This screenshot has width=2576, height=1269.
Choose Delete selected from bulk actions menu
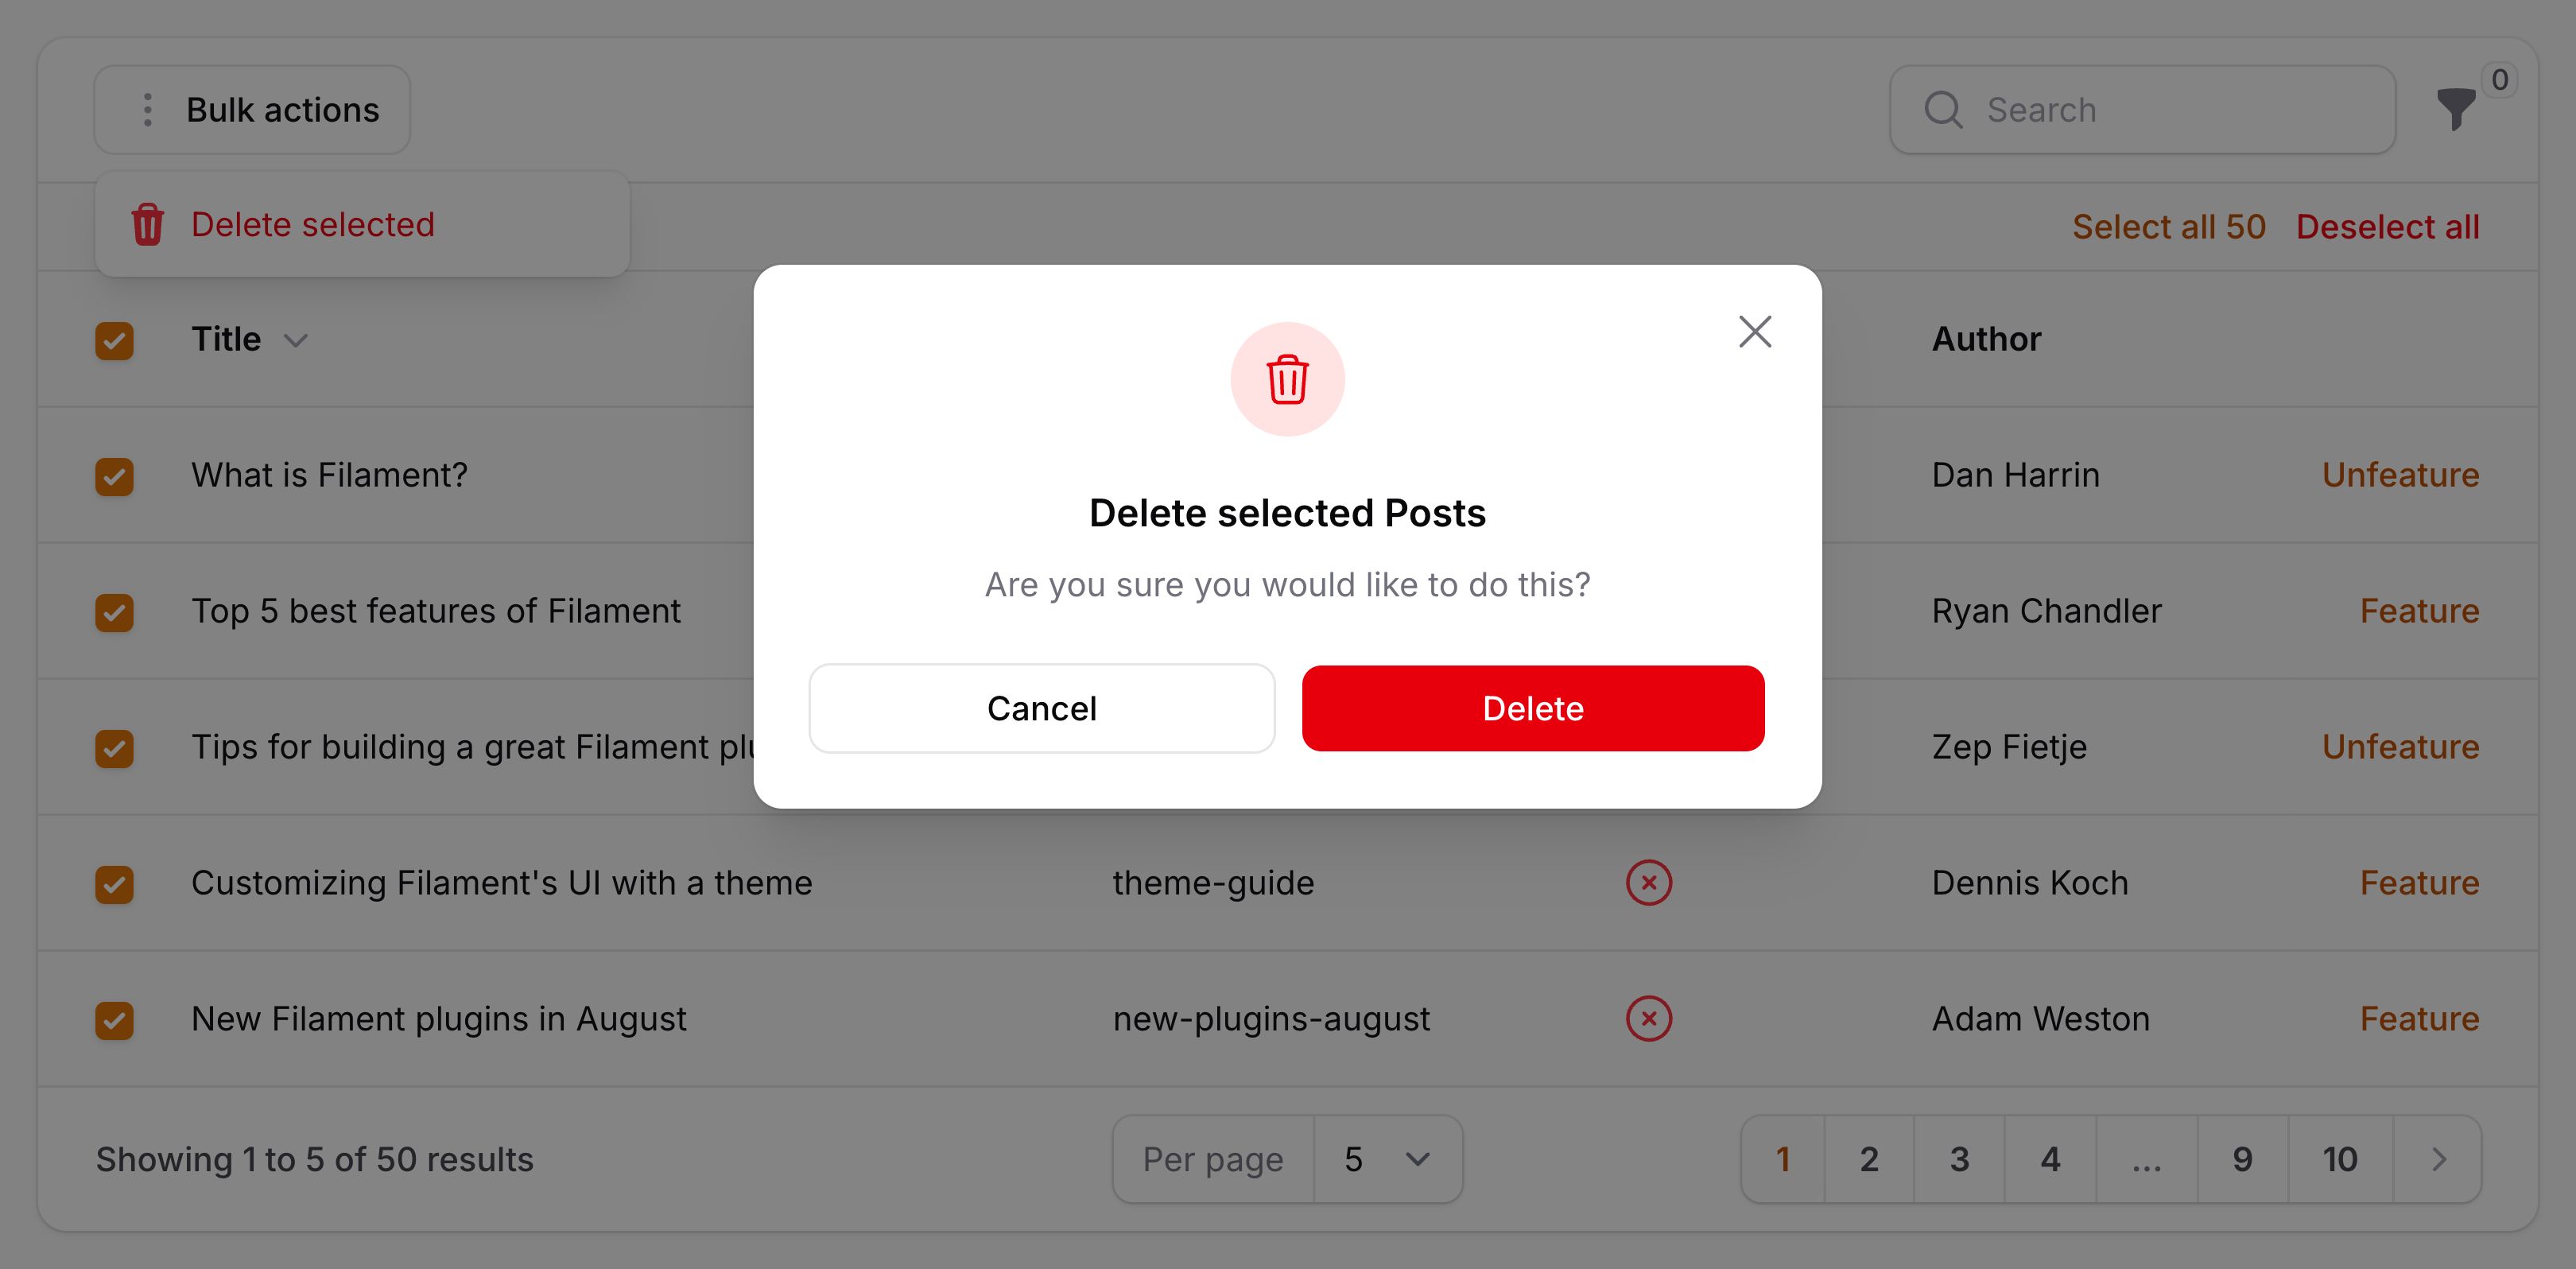click(314, 224)
